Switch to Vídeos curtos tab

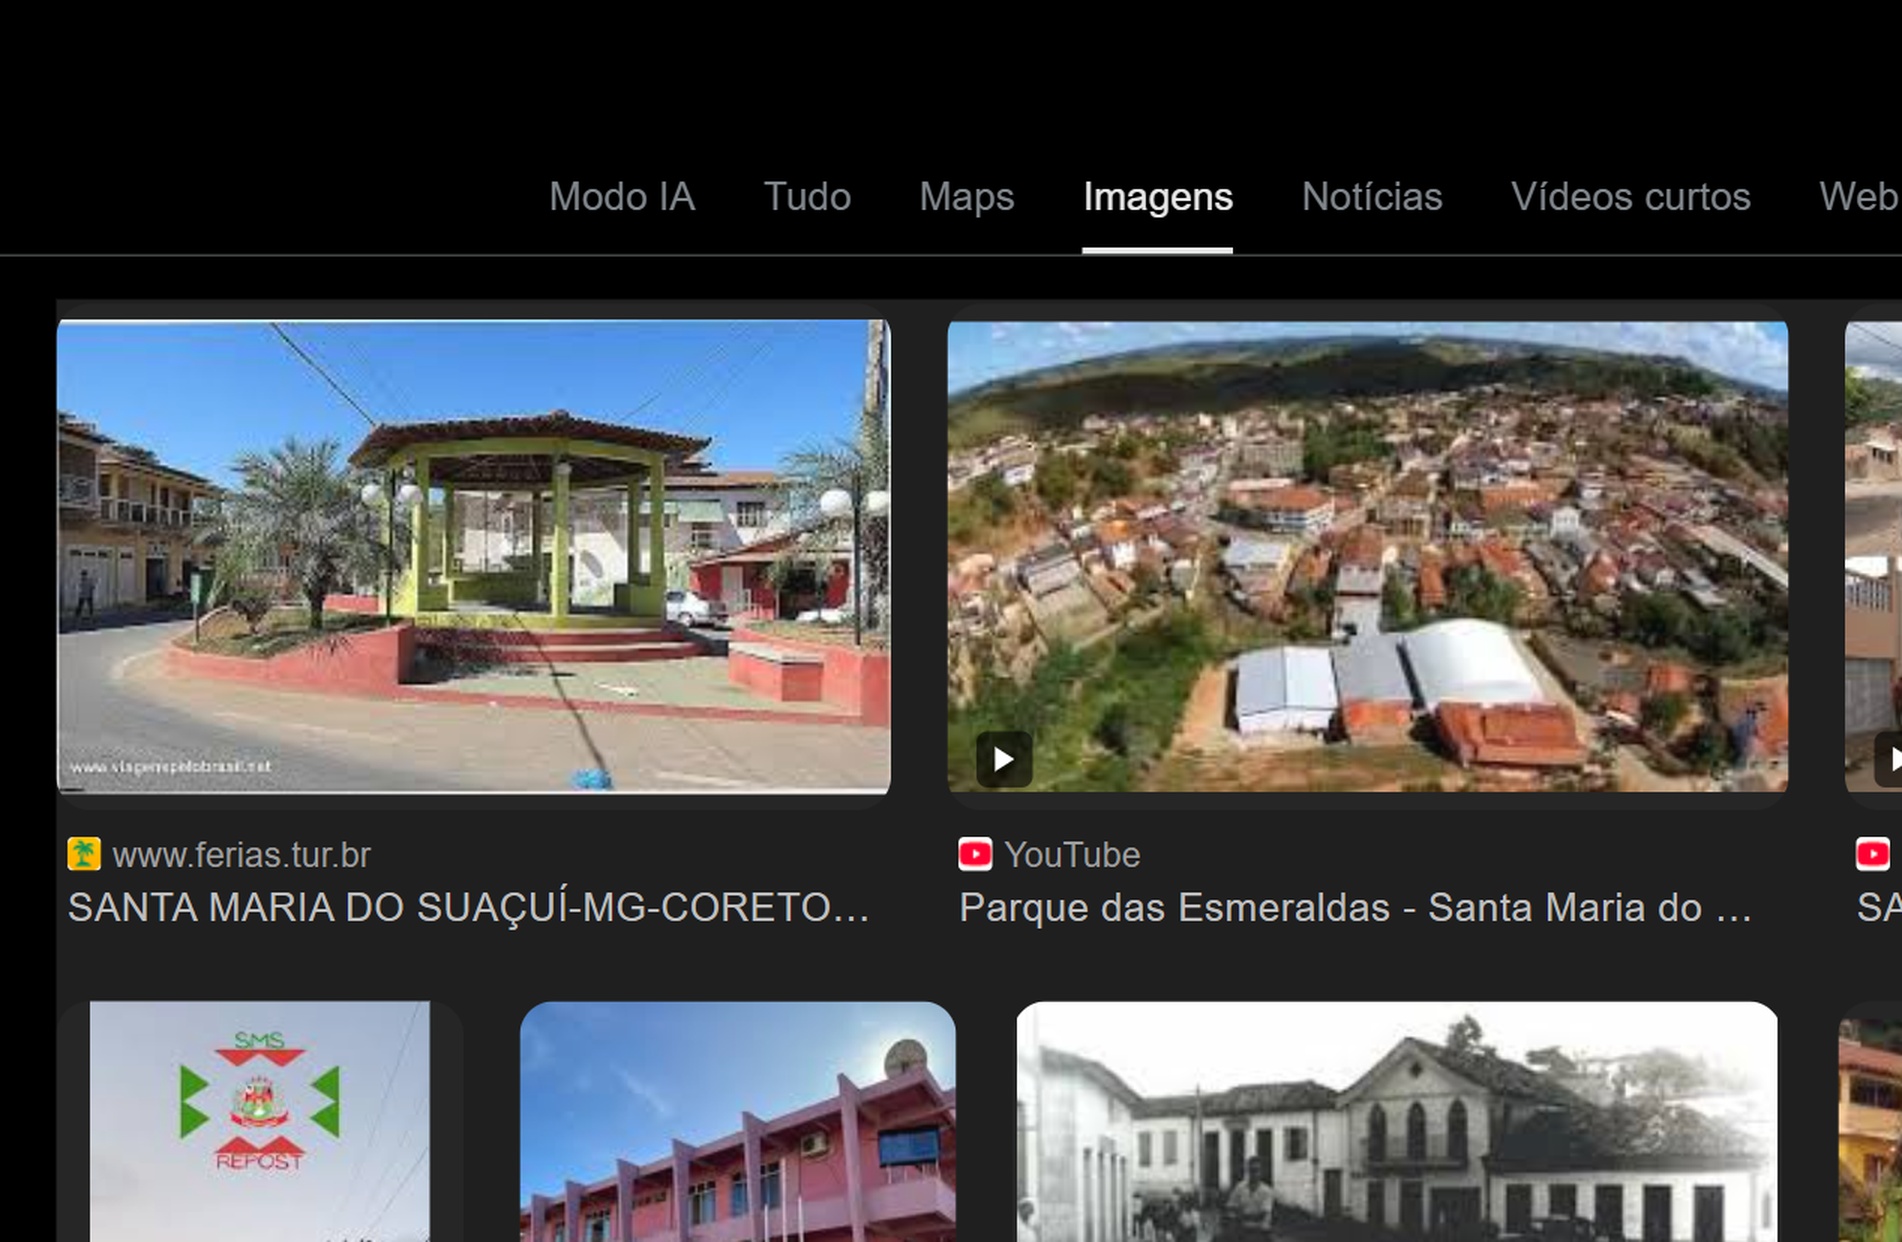click(x=1630, y=197)
